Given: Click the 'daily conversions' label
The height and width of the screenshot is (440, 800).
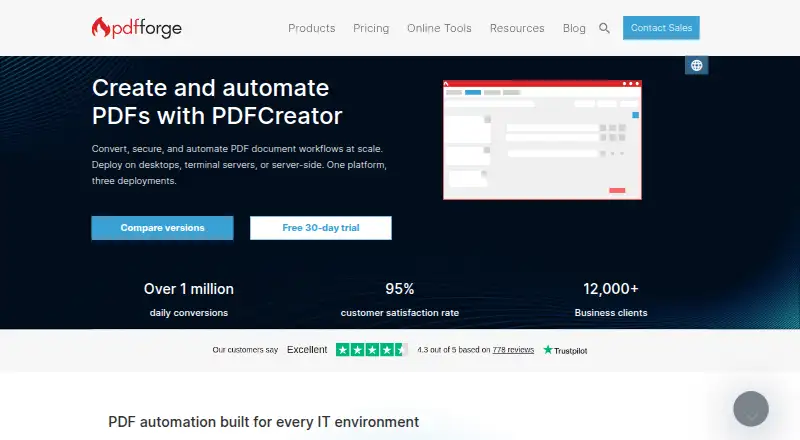Looking at the screenshot, I should pyautogui.click(x=189, y=313).
